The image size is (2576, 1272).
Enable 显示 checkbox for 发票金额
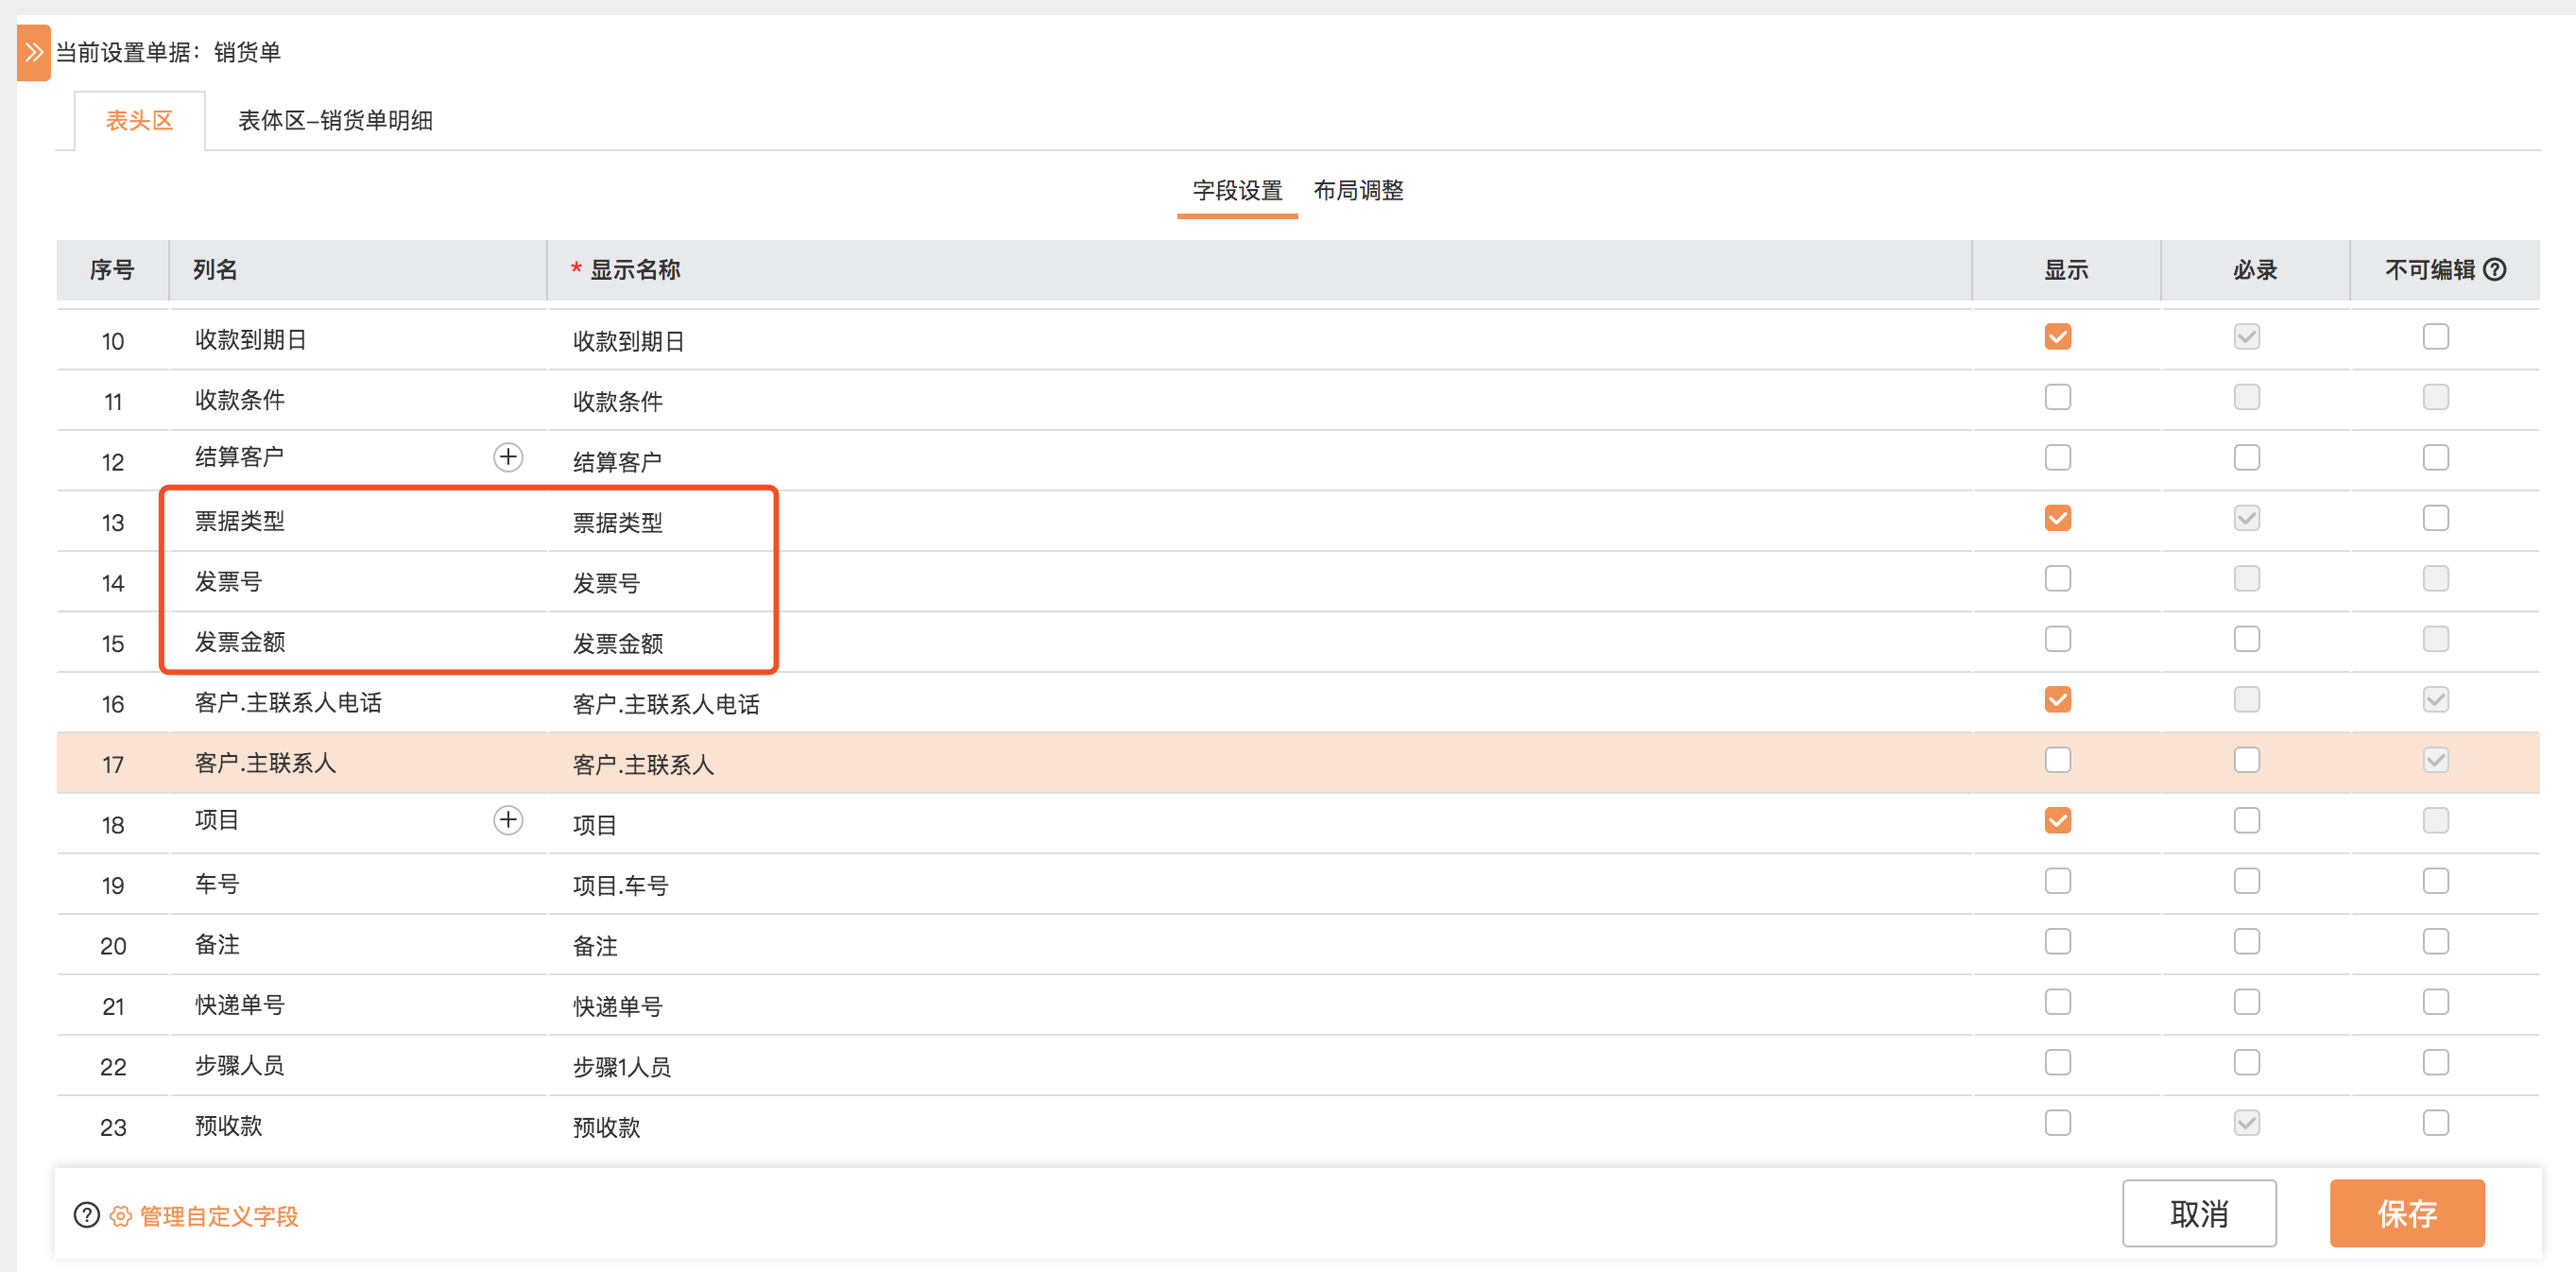pyautogui.click(x=2058, y=639)
